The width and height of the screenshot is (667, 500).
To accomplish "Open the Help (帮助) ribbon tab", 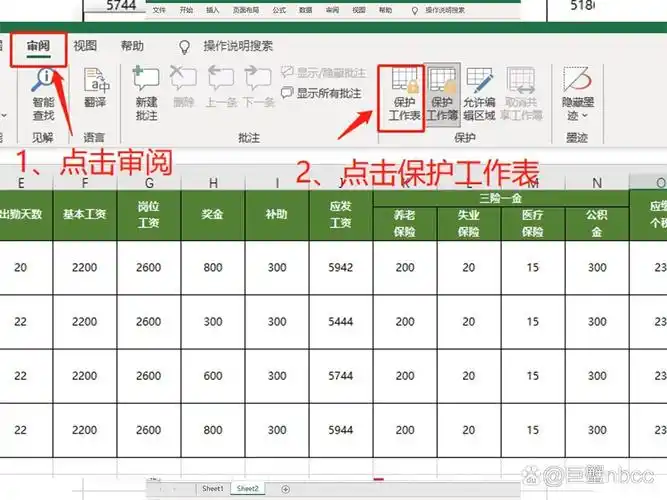I will pyautogui.click(x=132, y=46).
